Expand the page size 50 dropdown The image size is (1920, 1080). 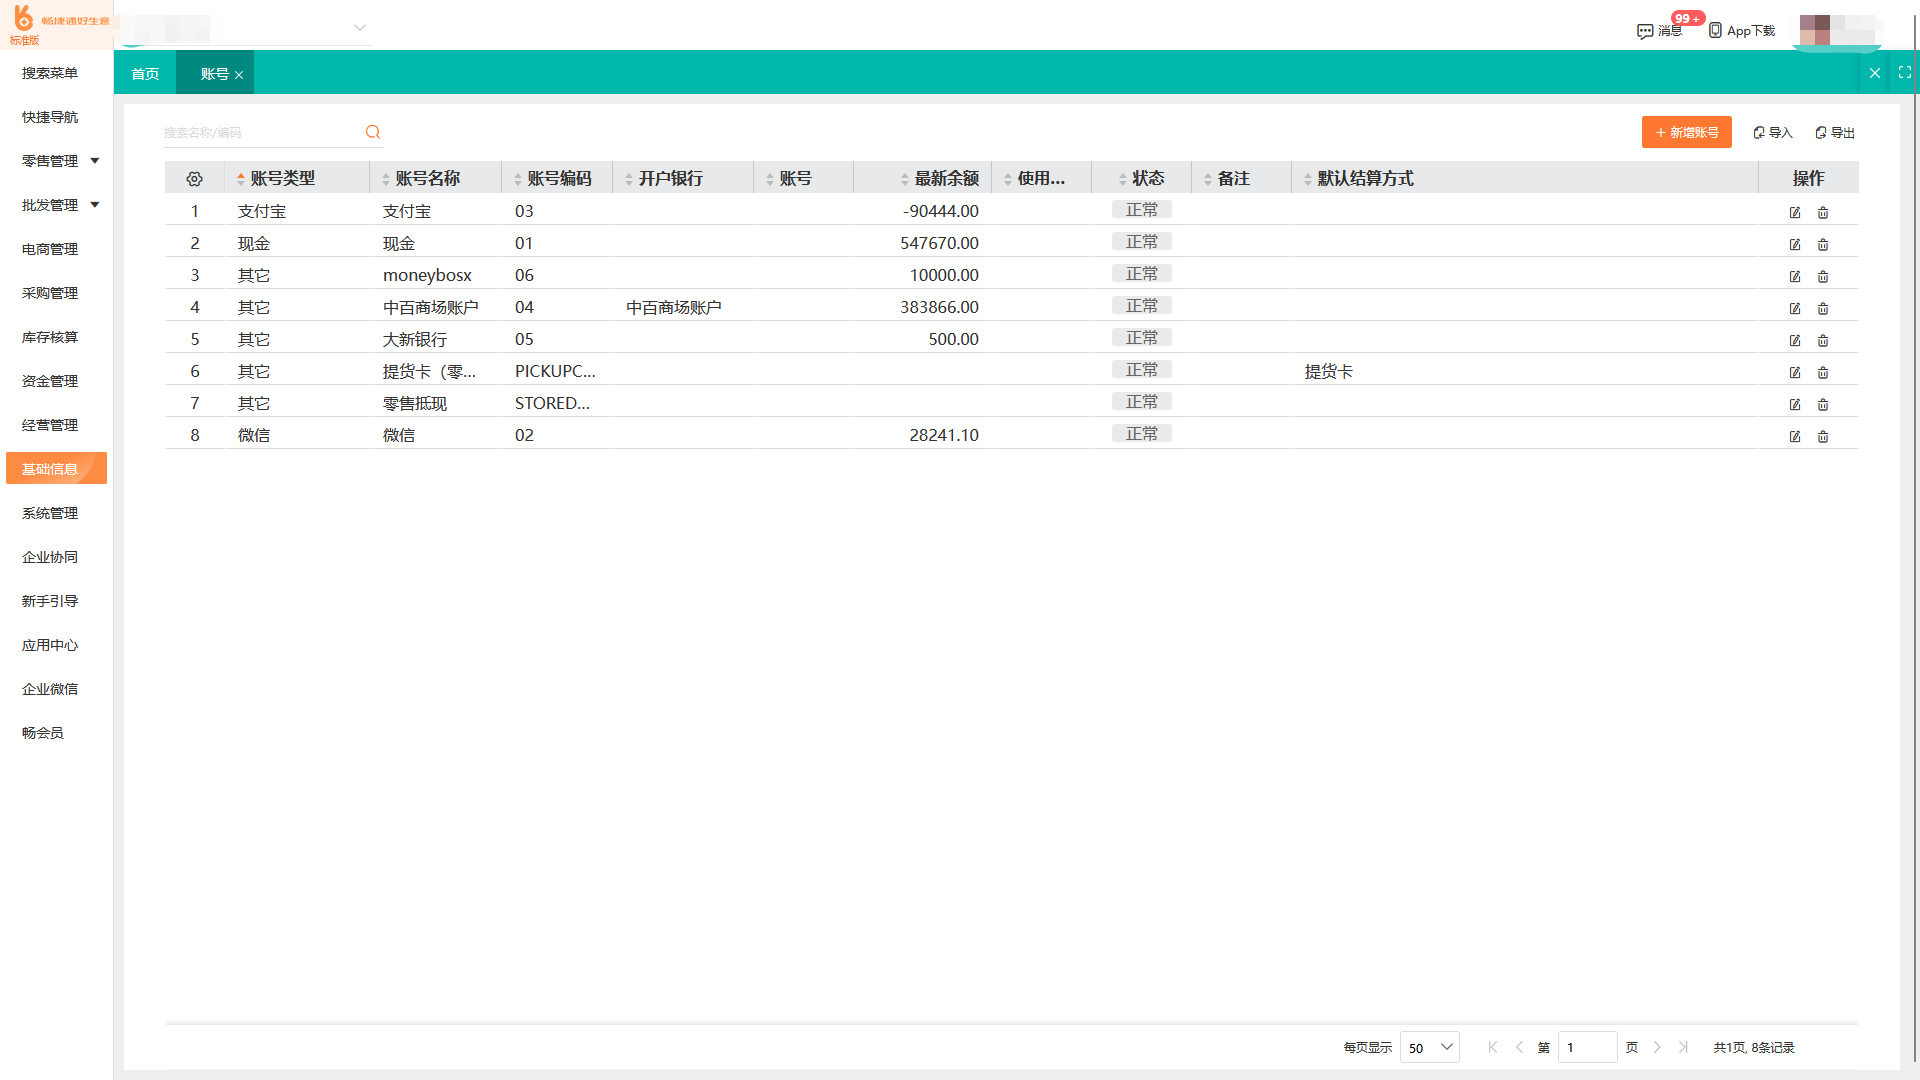[x=1428, y=1047]
